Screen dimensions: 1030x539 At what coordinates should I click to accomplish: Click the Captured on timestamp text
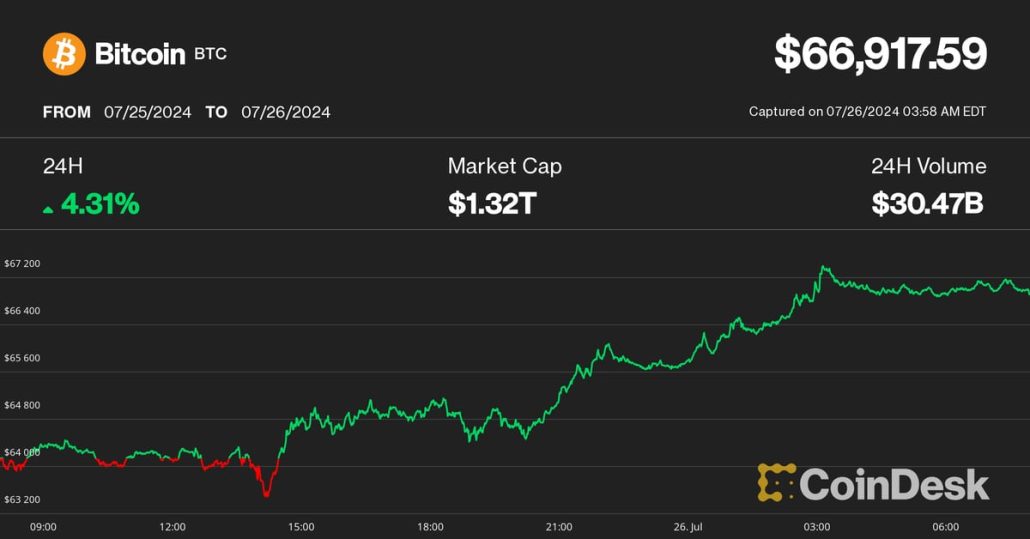coord(867,112)
